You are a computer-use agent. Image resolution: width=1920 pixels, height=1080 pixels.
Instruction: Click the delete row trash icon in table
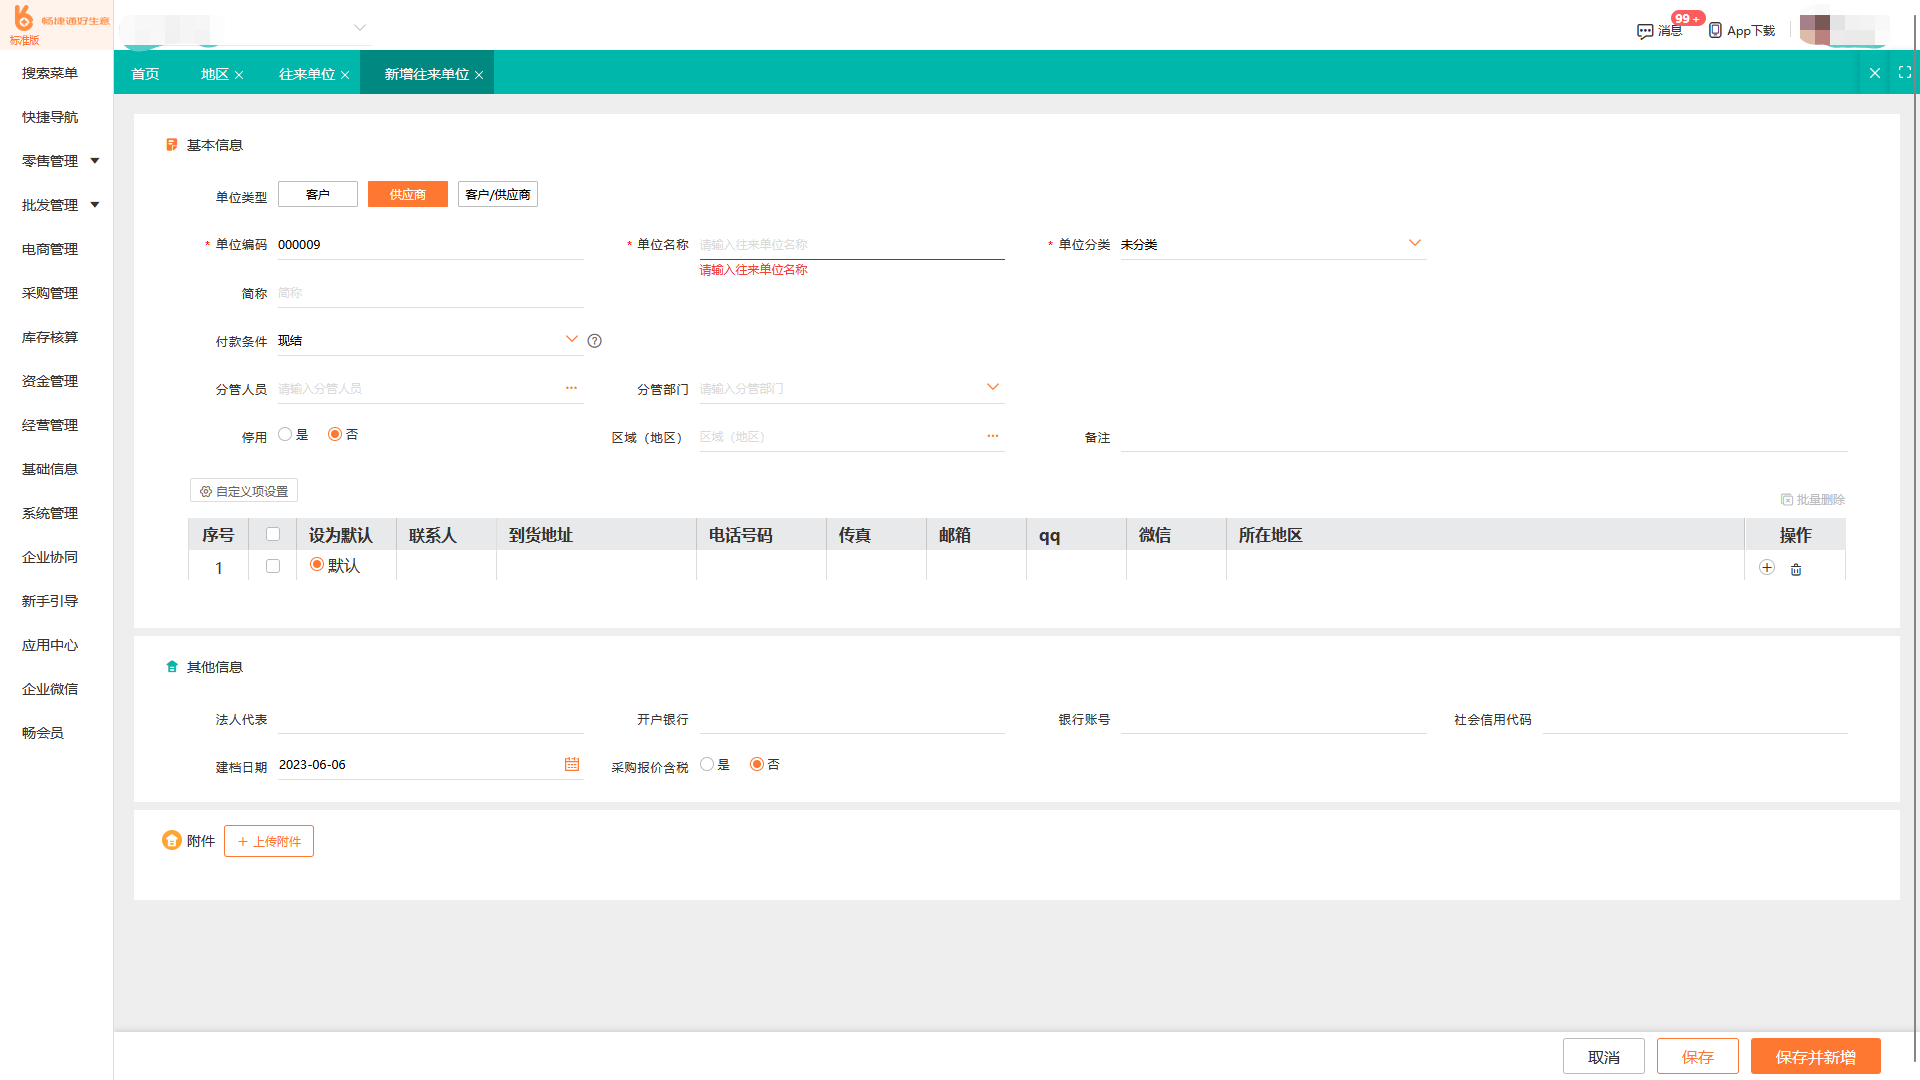tap(1795, 568)
